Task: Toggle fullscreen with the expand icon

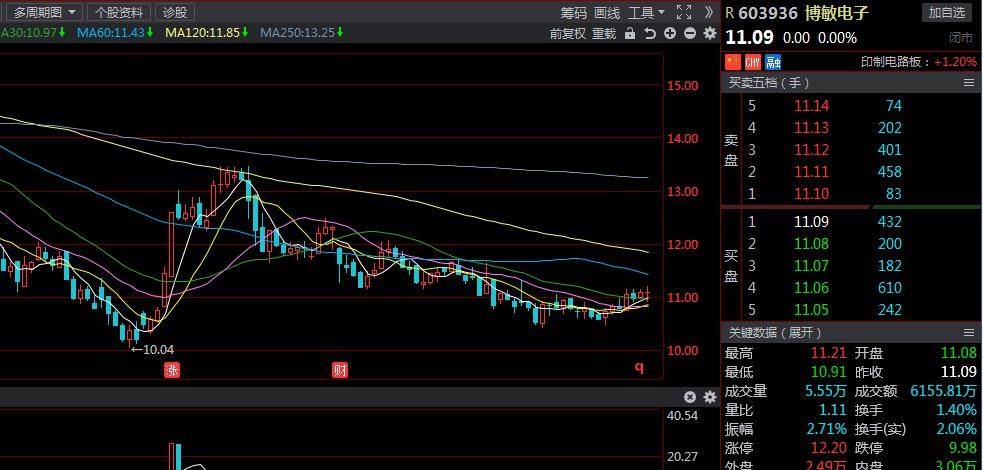Action: [684, 12]
